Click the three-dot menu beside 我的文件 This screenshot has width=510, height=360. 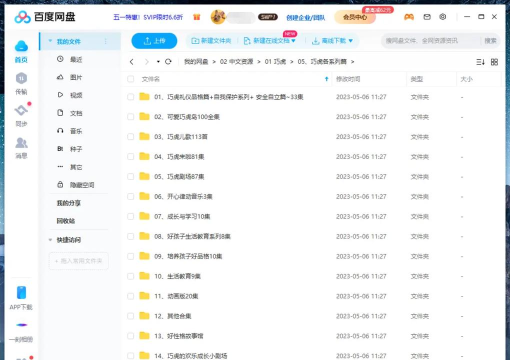106,41
